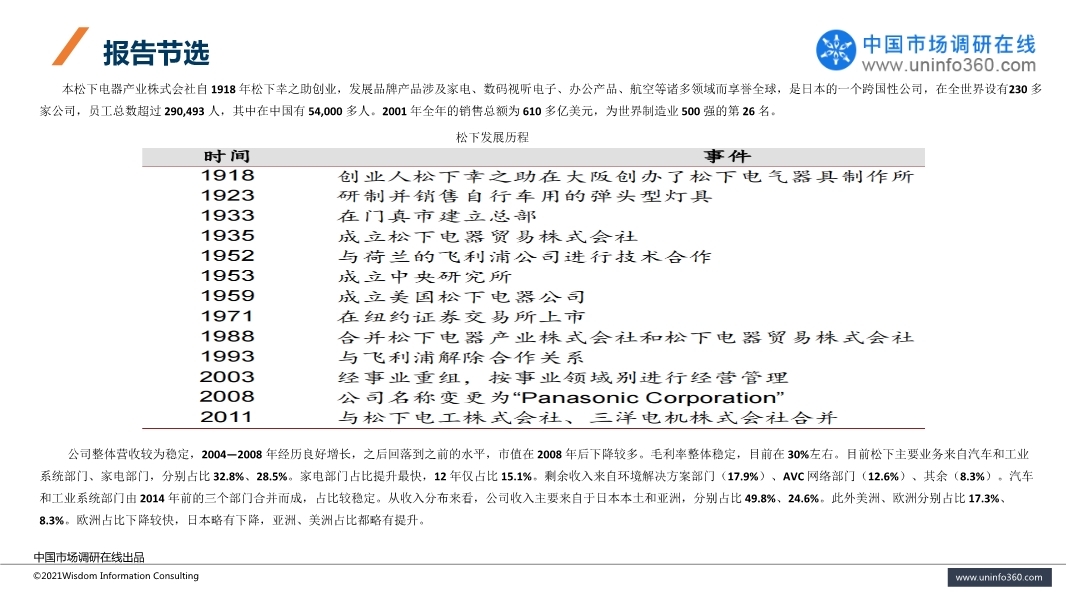Screen dimensions: 1066x600
Task: Select the 松下发展历程 table caption
Action: click(491, 137)
